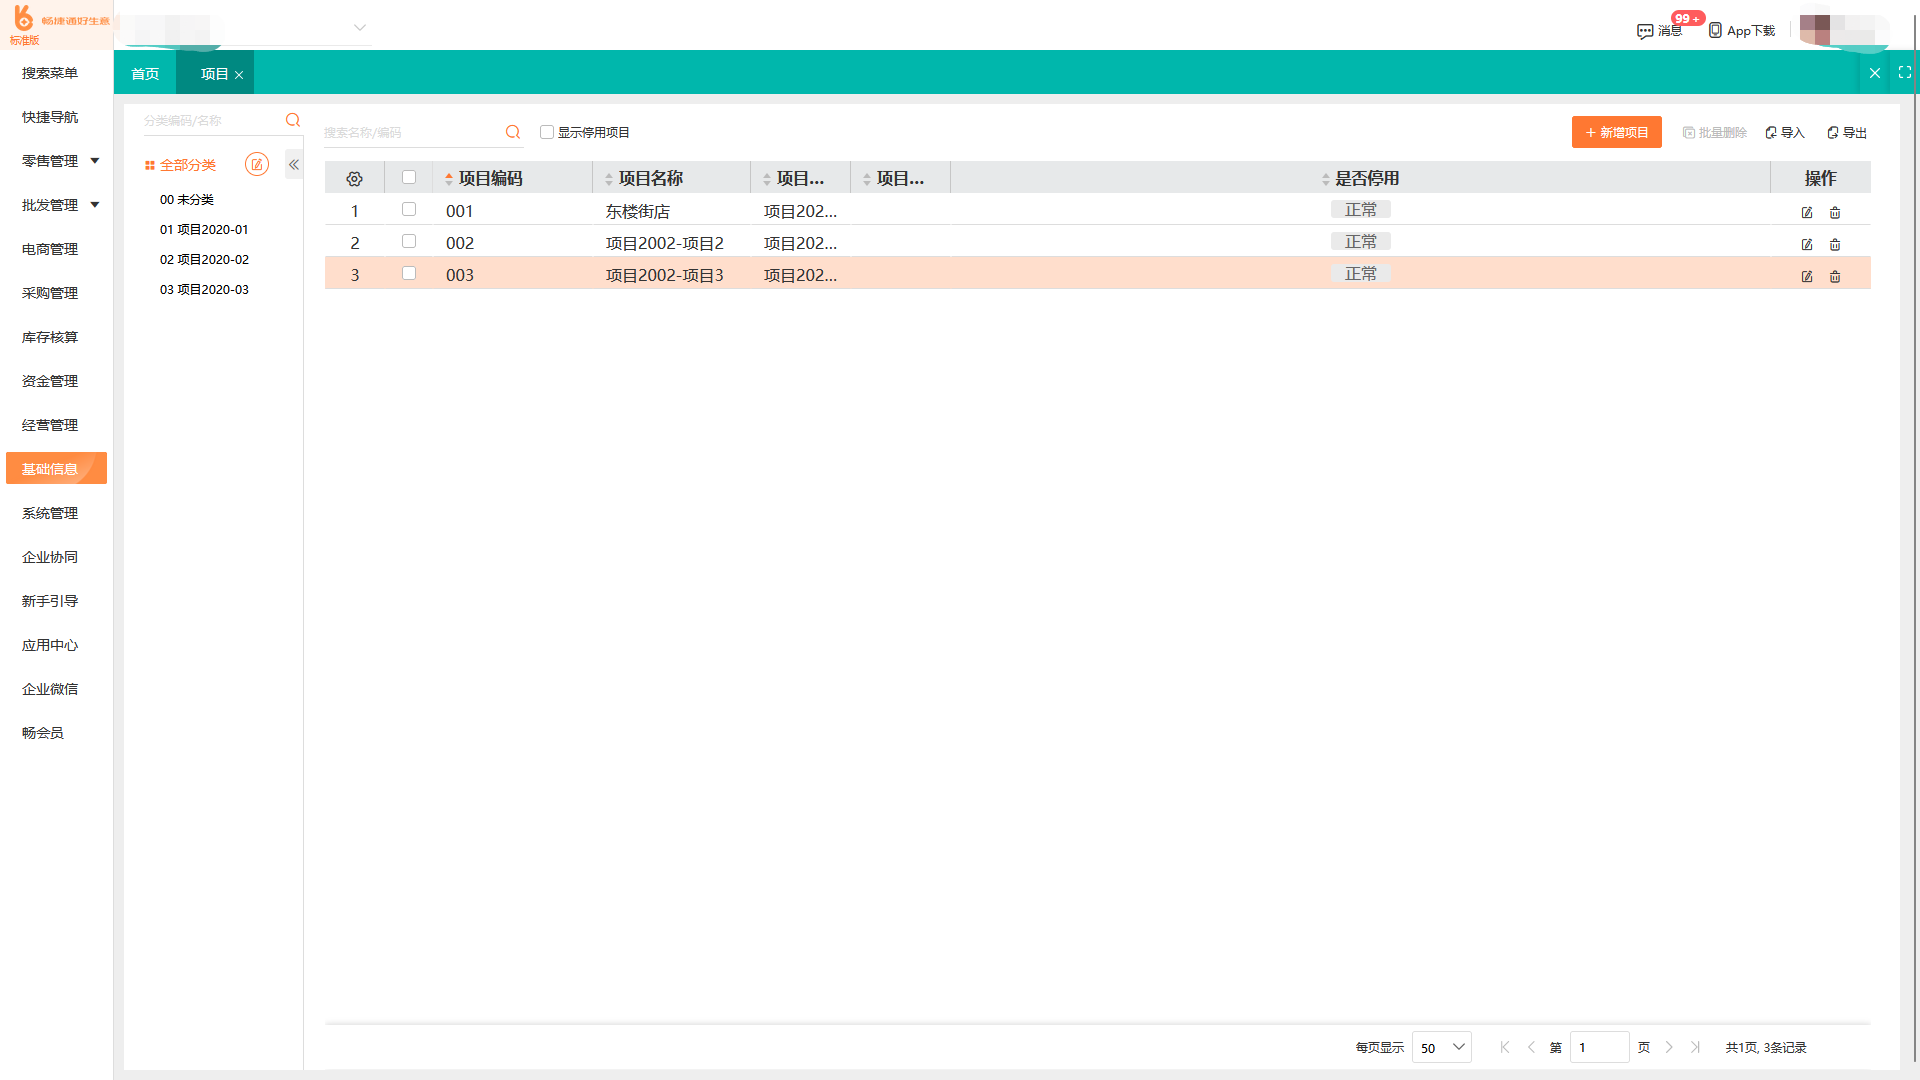Image resolution: width=1920 pixels, height=1080 pixels.
Task: Select the checkbox for project 003 row
Action: [x=409, y=273]
